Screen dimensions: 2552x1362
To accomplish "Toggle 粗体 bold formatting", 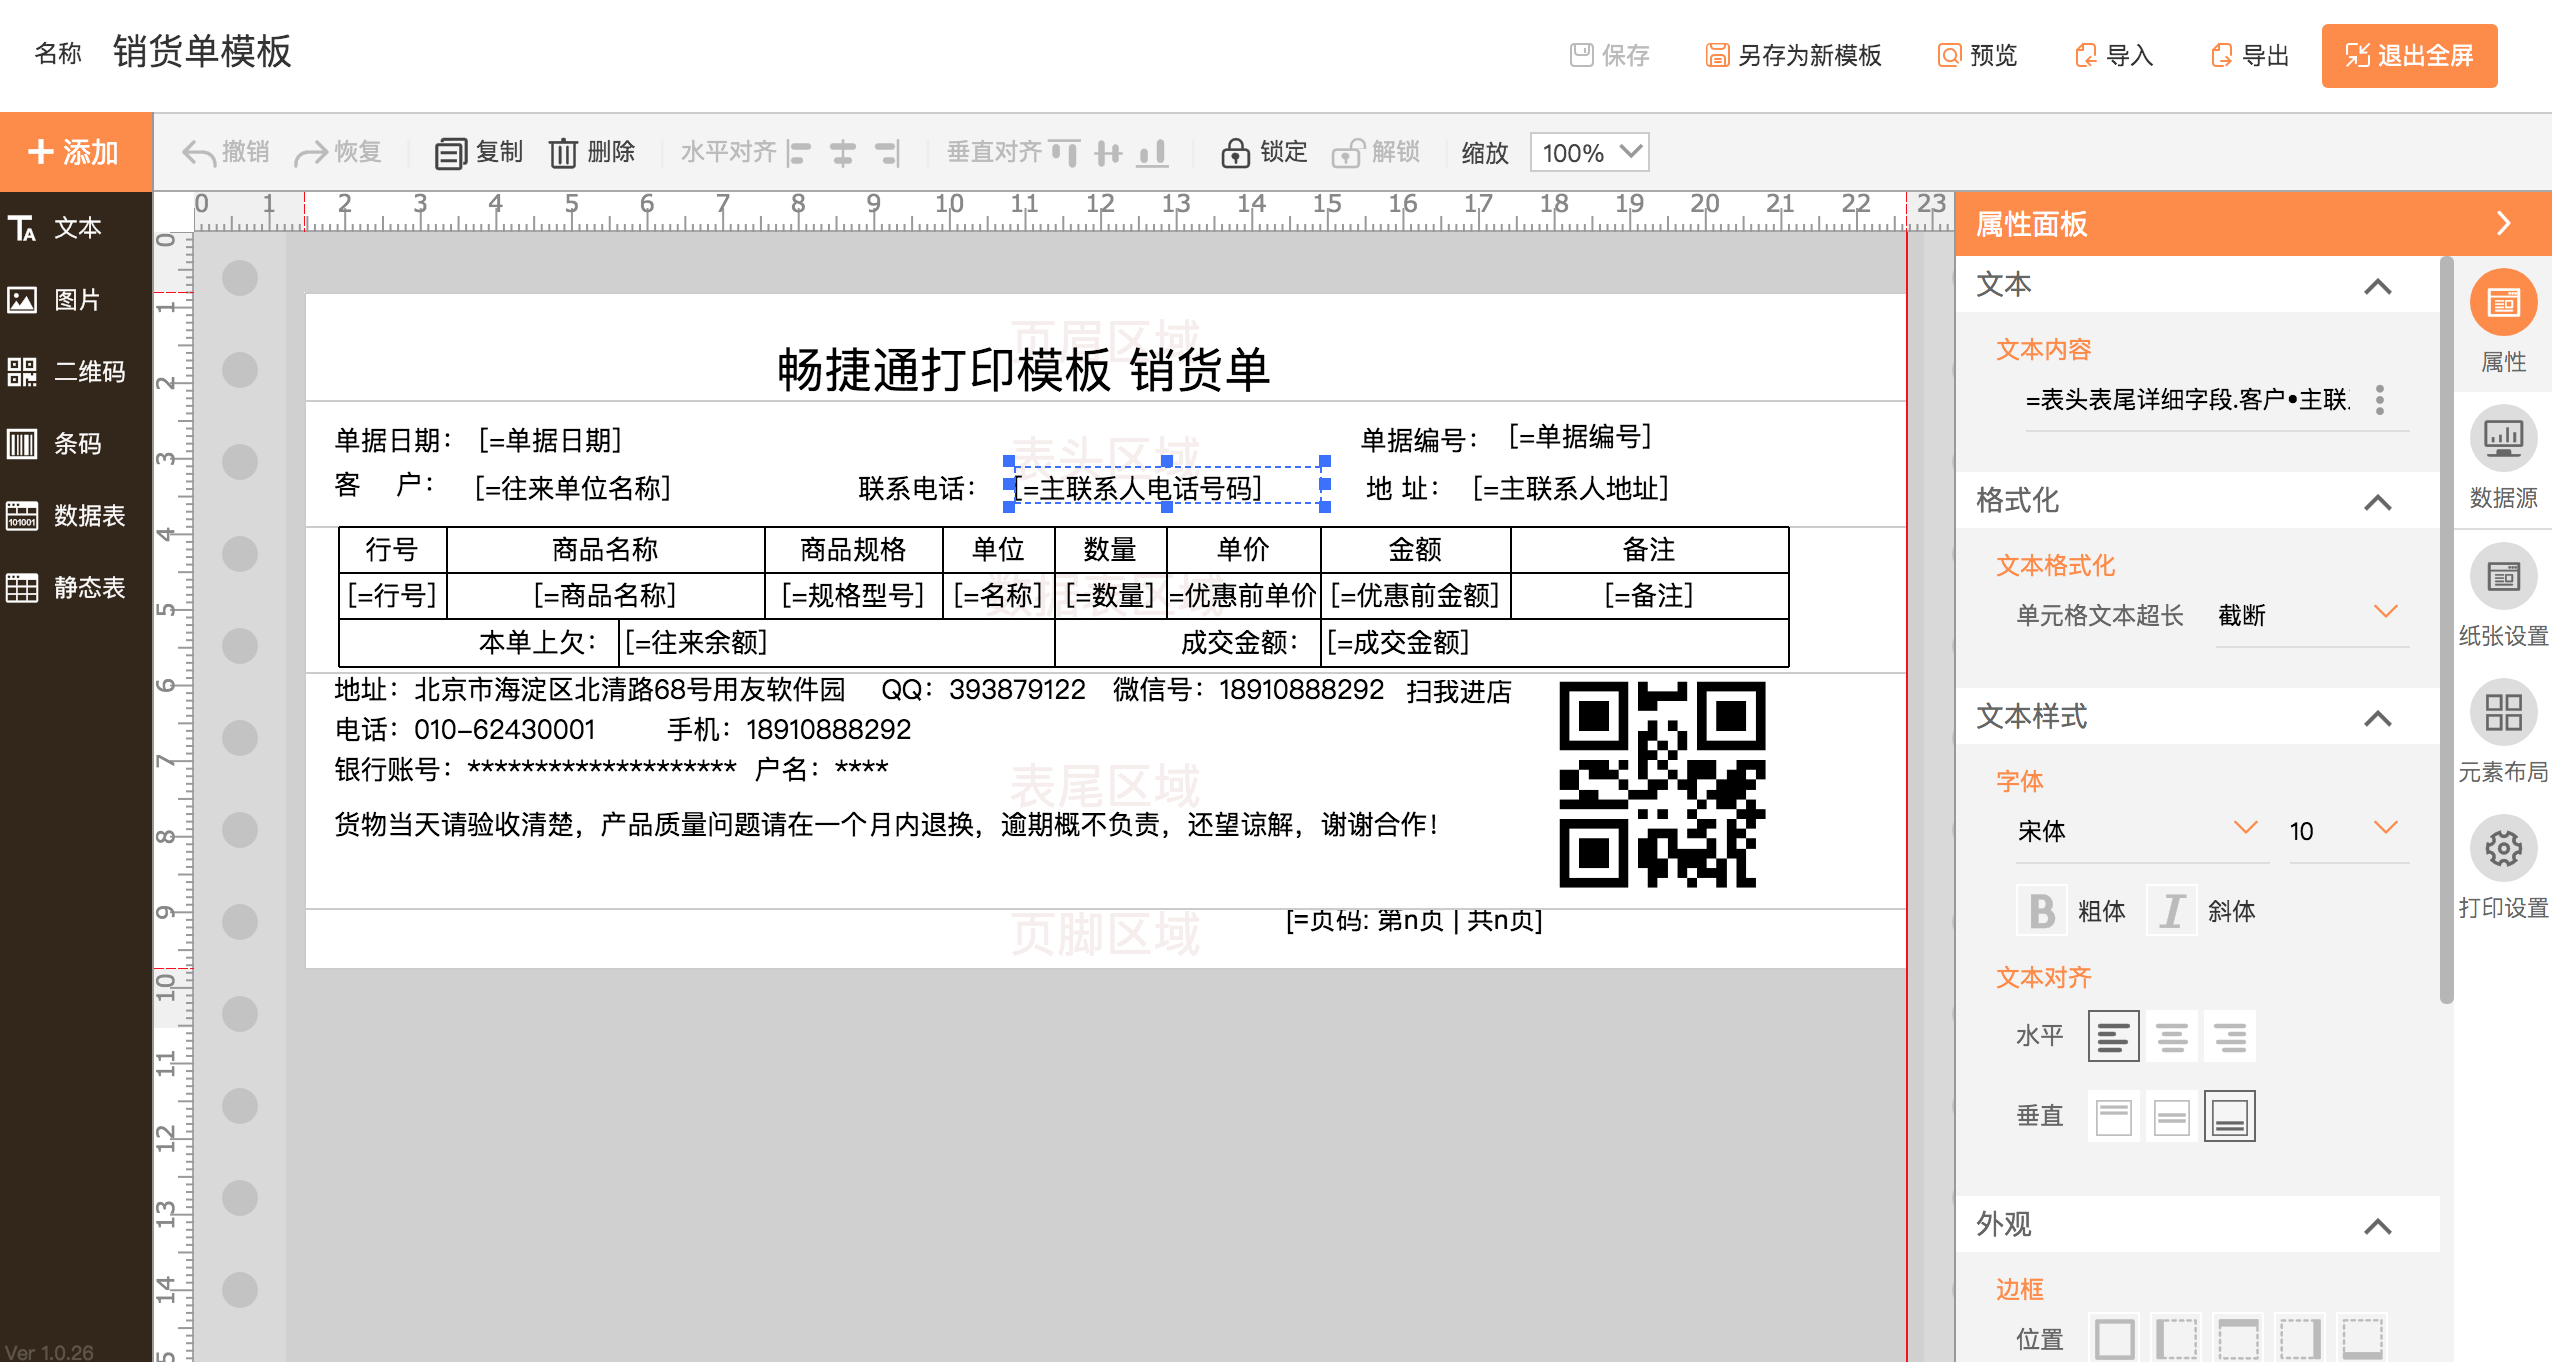I will tap(2036, 911).
